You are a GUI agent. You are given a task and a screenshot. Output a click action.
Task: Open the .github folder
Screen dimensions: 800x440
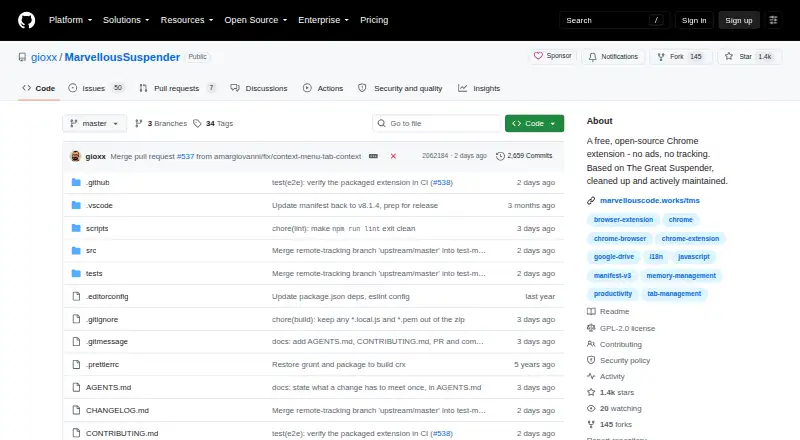(97, 182)
